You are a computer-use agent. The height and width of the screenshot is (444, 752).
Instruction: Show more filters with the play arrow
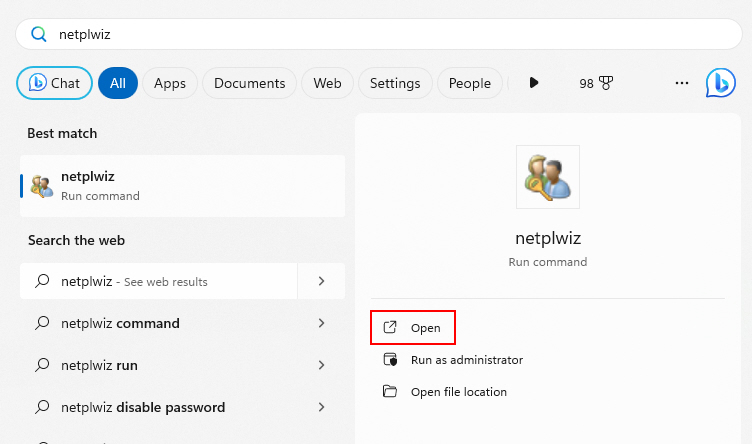(x=534, y=83)
